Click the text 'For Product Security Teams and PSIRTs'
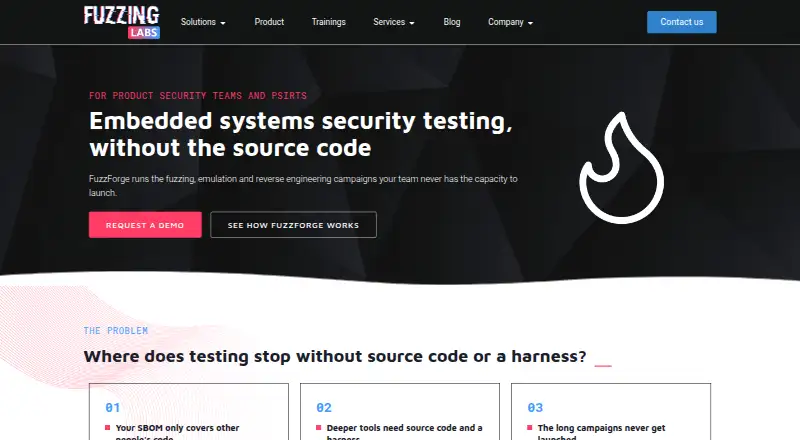This screenshot has height=440, width=800. click(x=198, y=95)
